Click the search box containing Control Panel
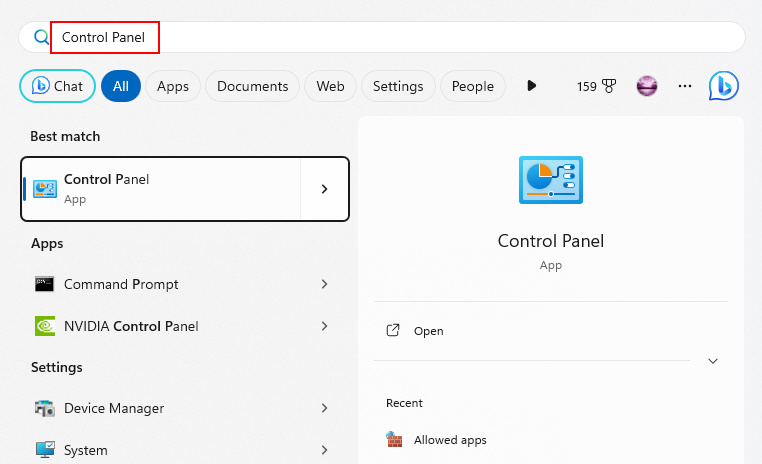Screen dimensions: 762x464 [381, 37]
